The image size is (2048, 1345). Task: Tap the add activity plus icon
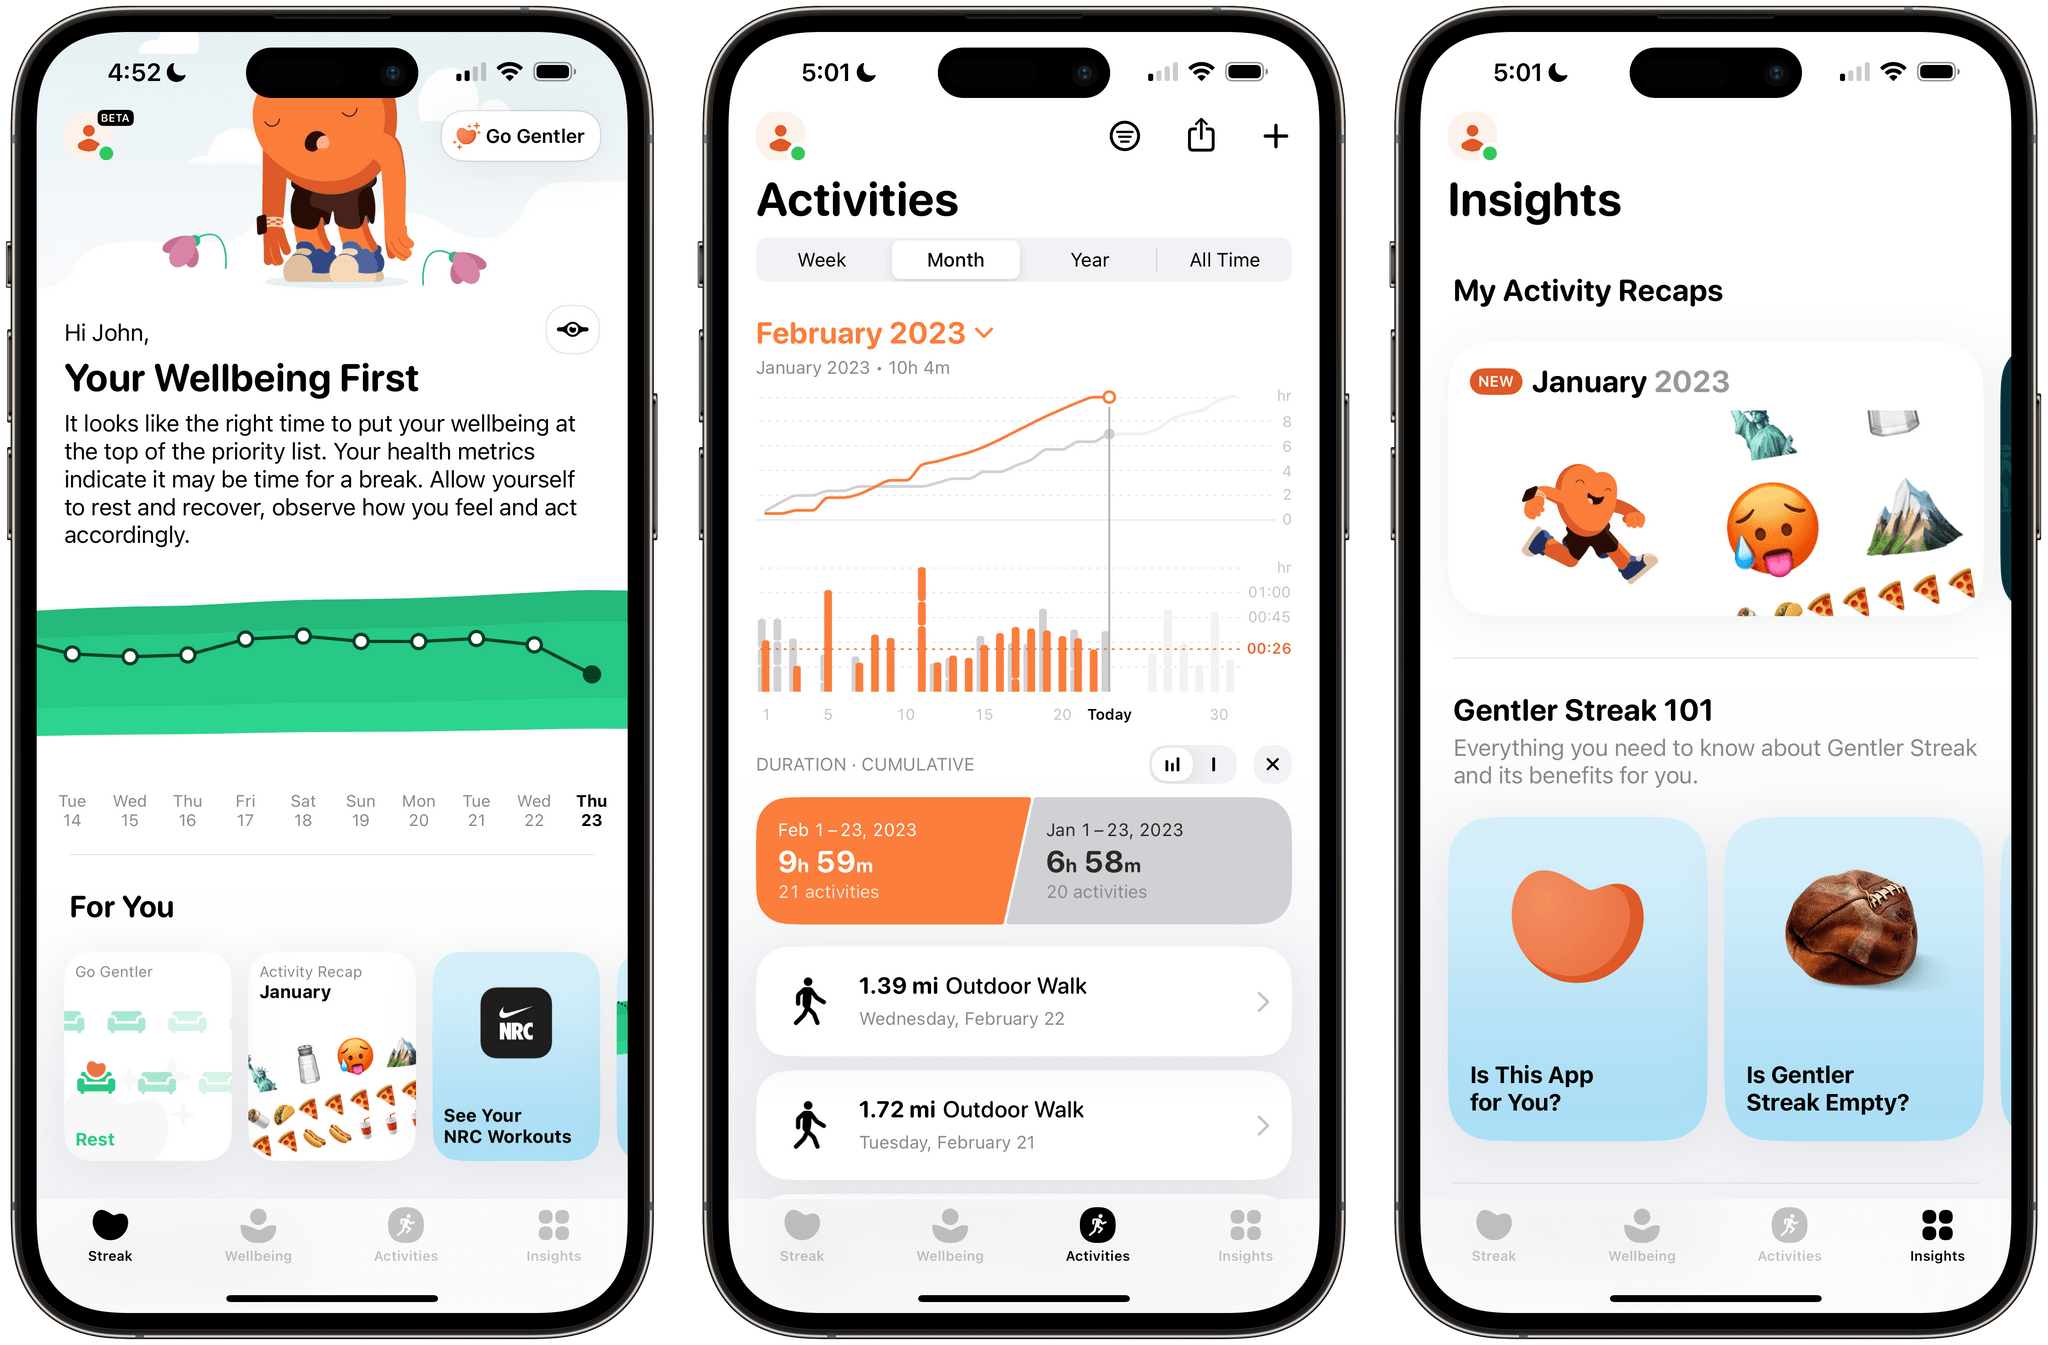pos(1274,135)
